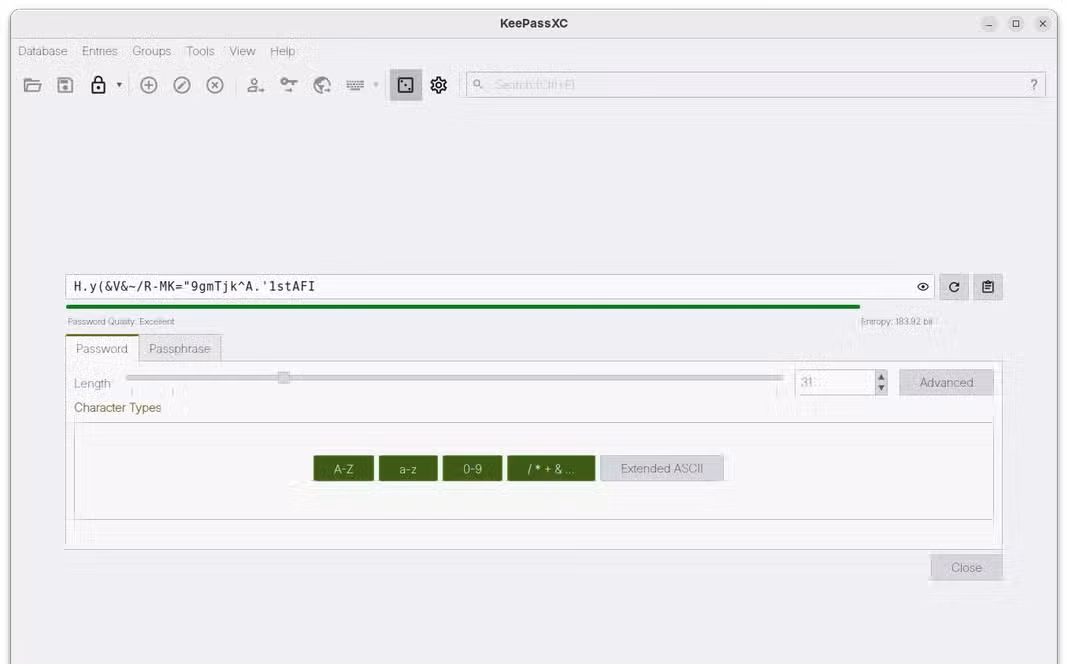The image size is (1068, 664).
Task: Click the Character Types label
Action: point(118,407)
